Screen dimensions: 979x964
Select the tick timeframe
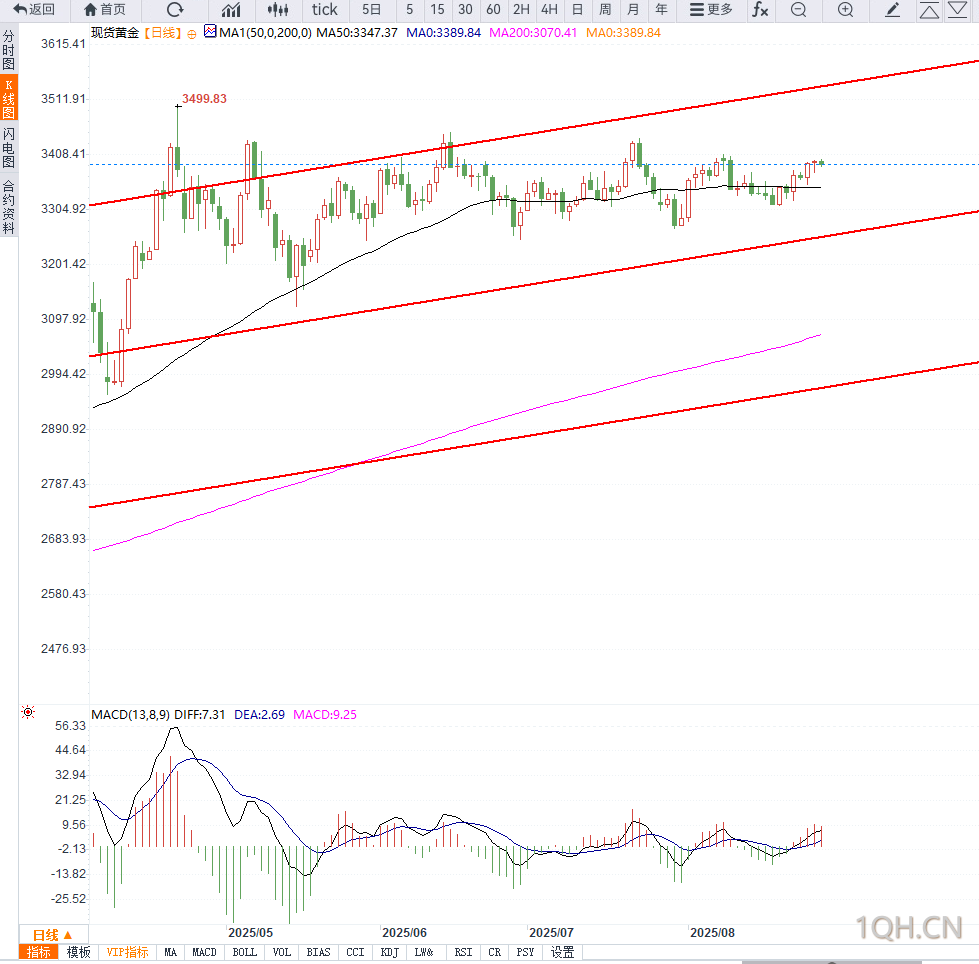coord(325,10)
